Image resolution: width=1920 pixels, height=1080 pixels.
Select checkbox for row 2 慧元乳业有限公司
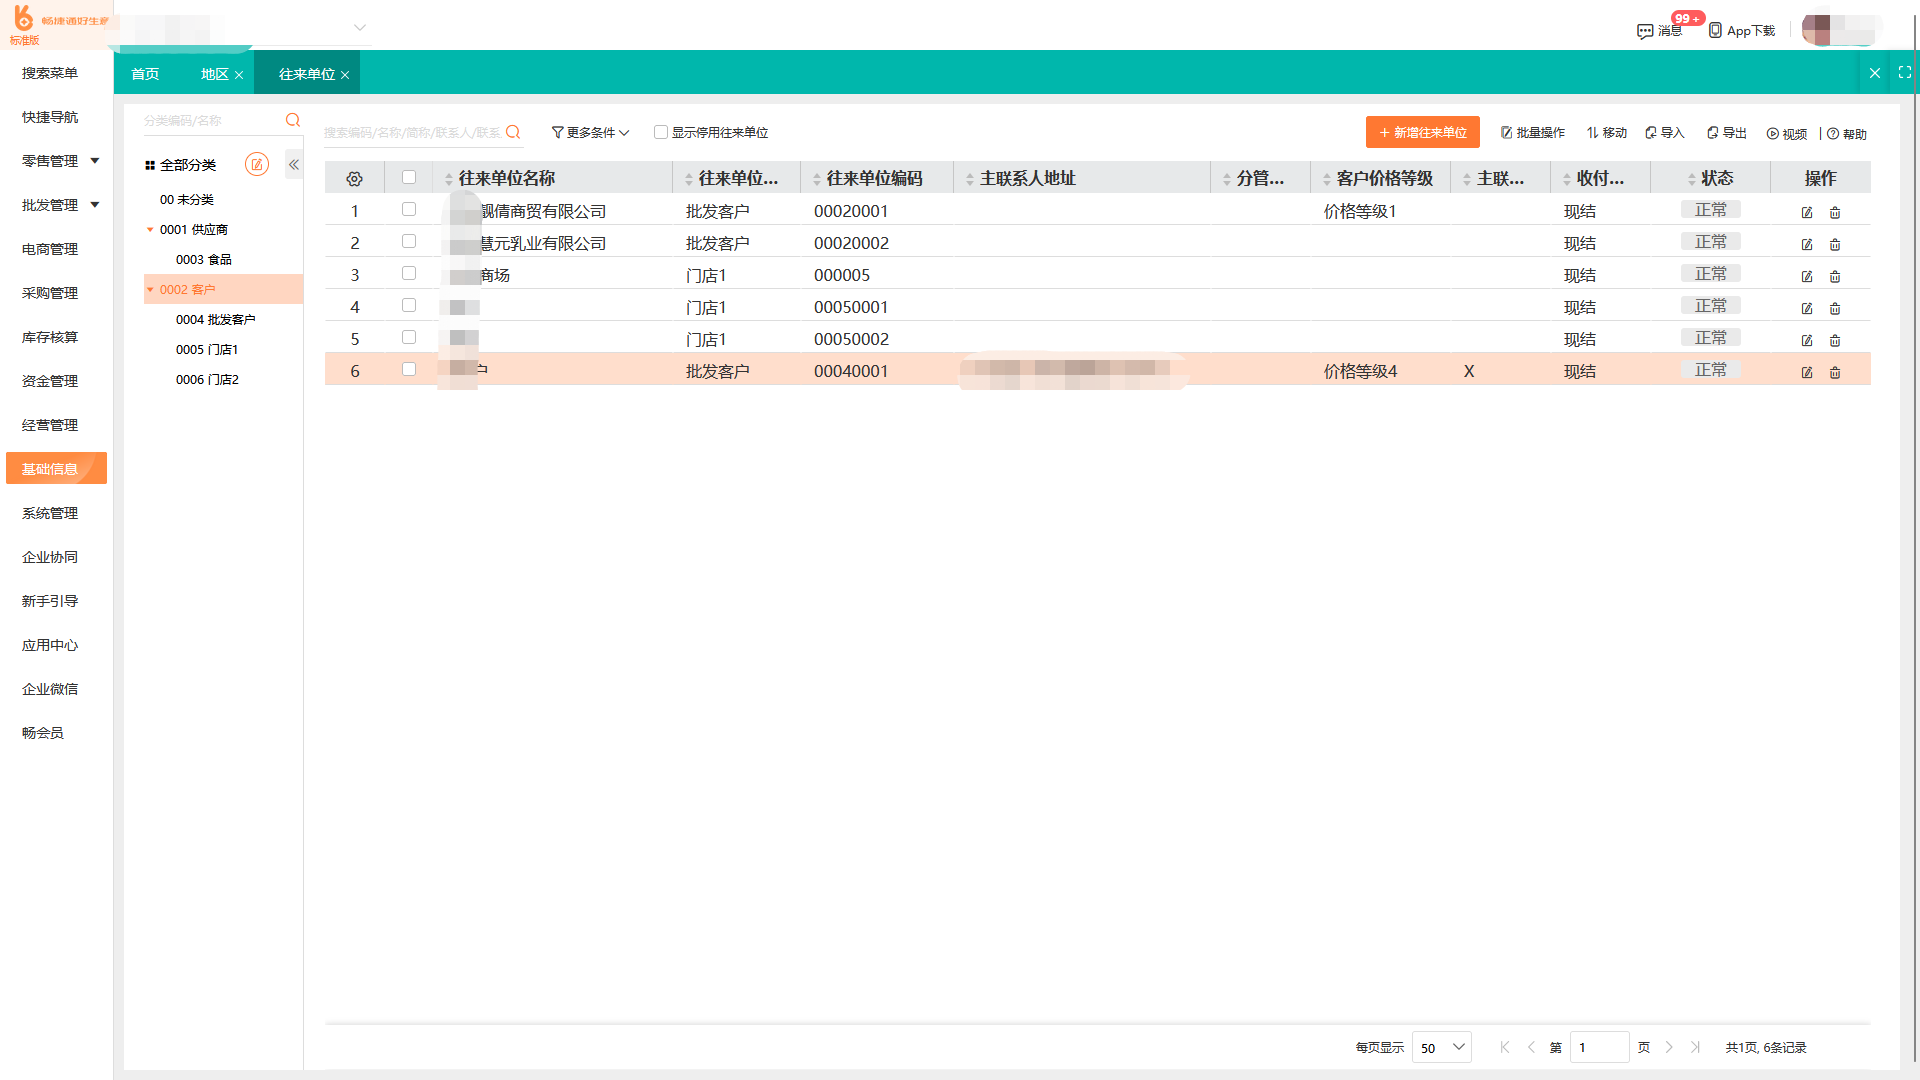[x=410, y=243]
